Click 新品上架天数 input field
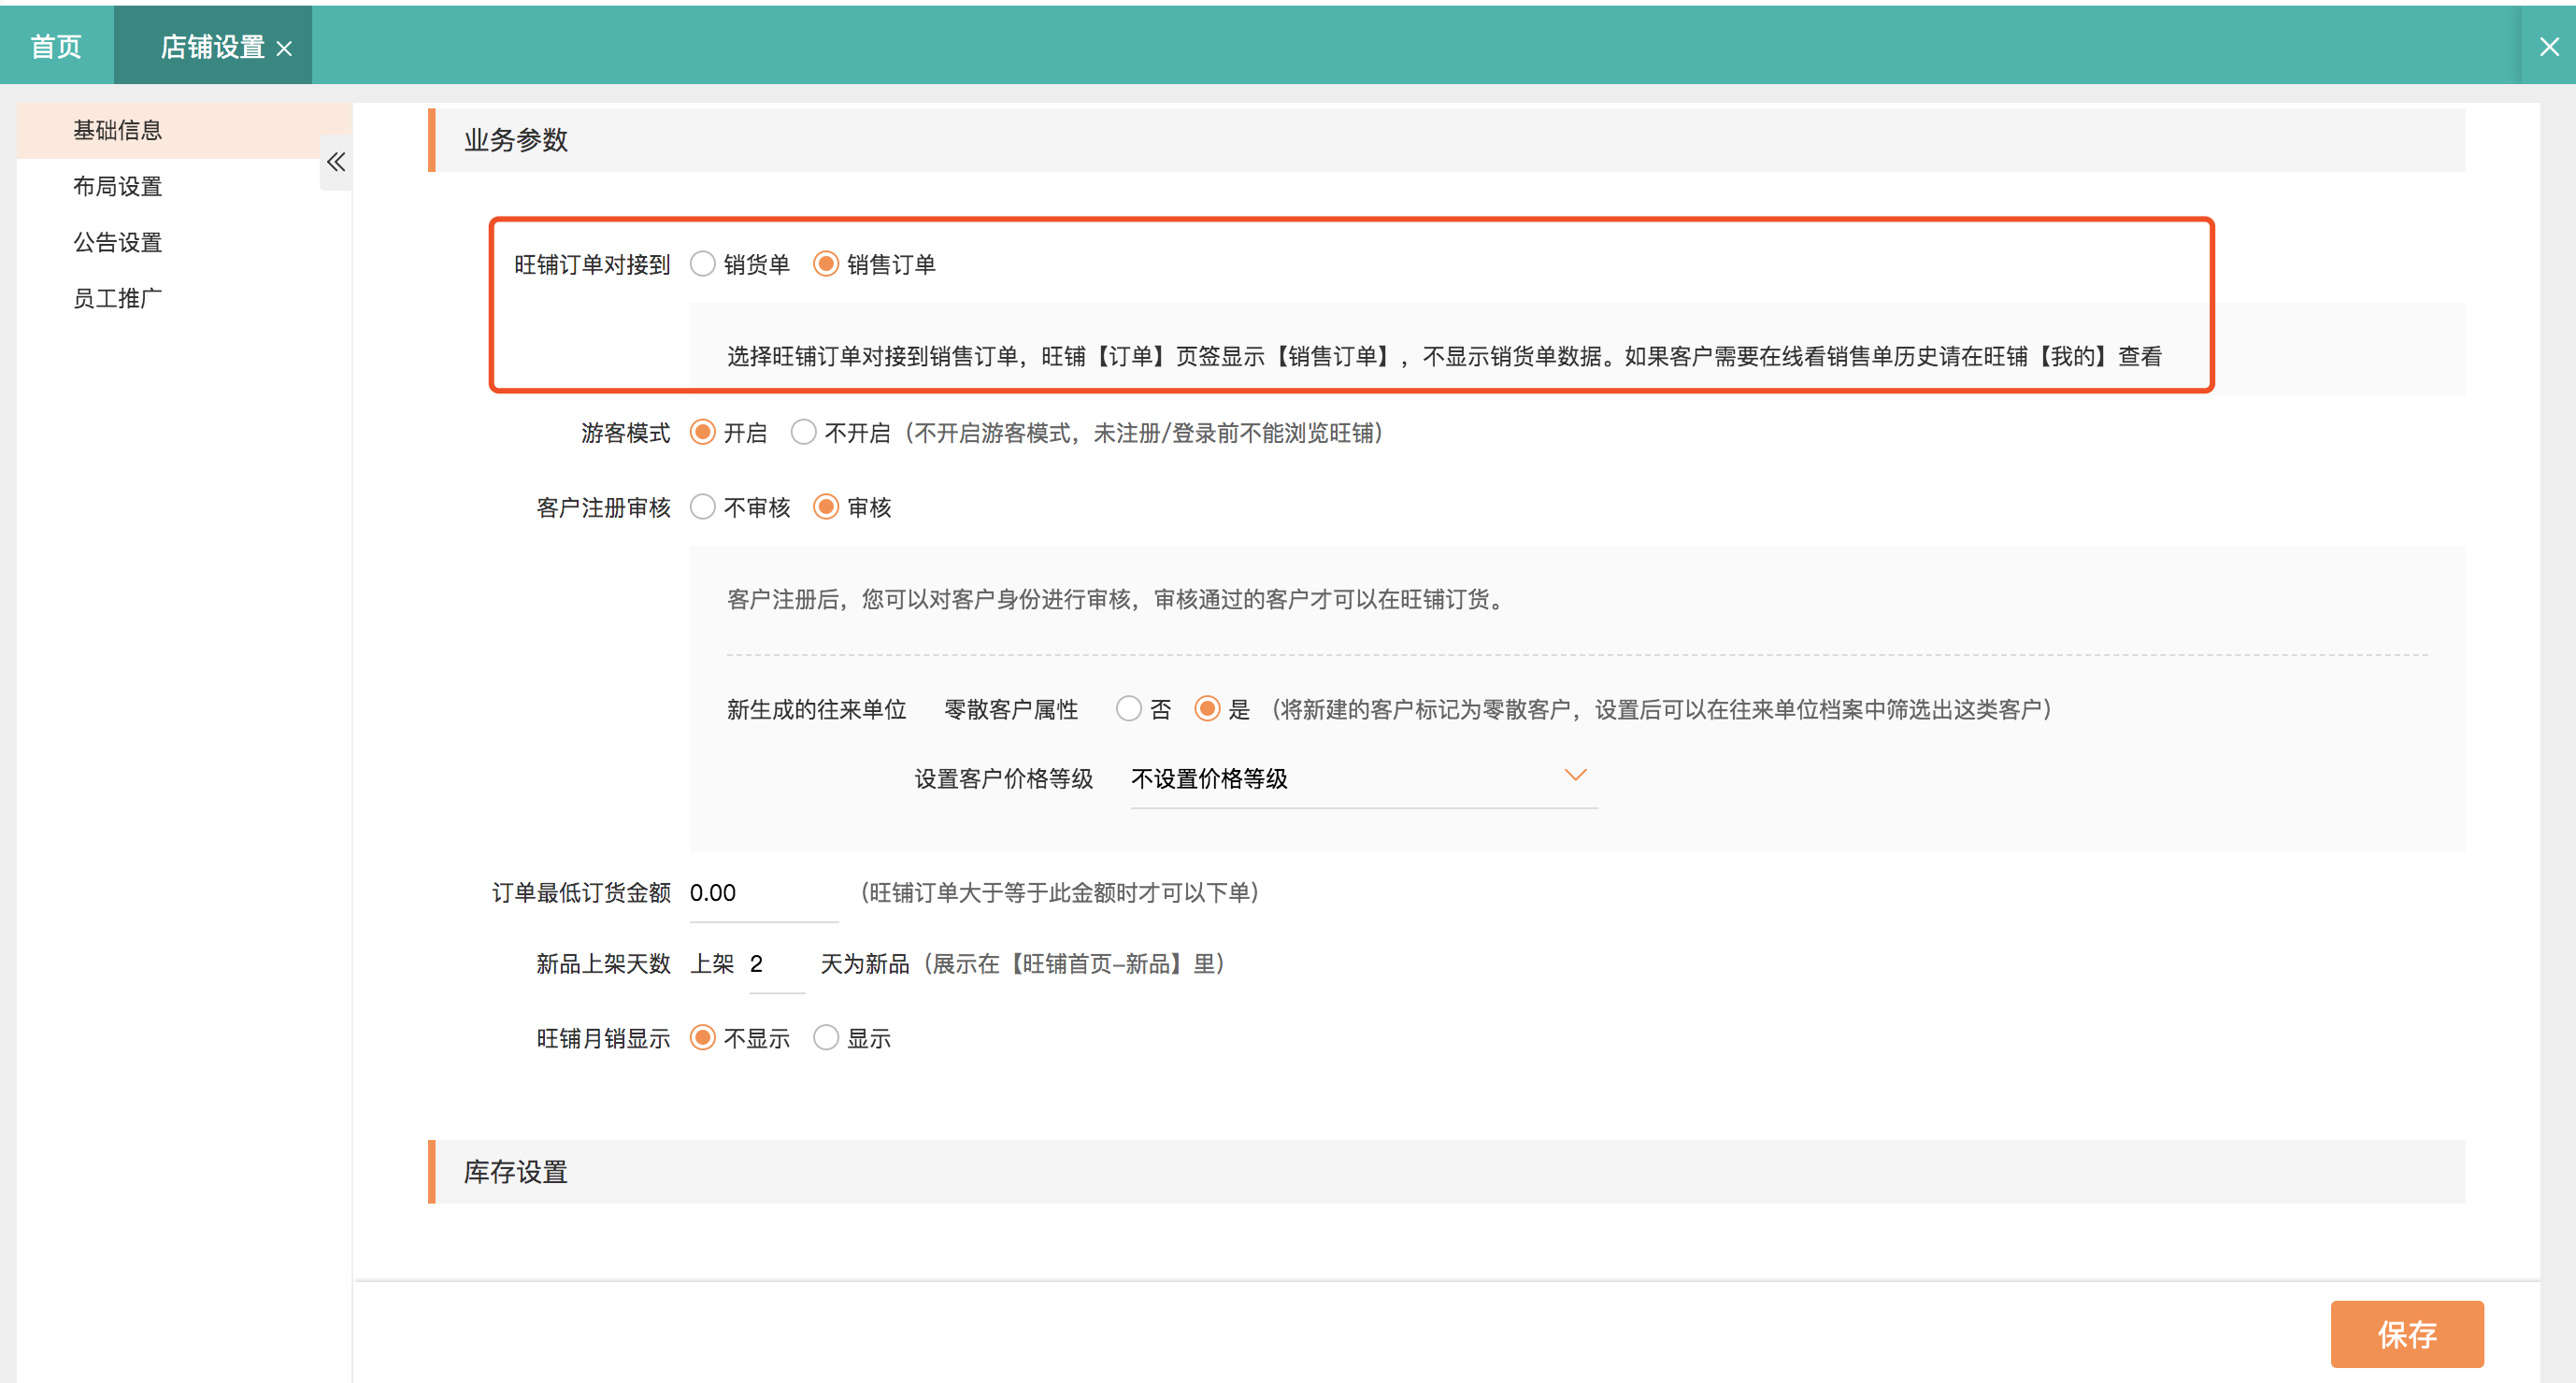 pos(766,965)
